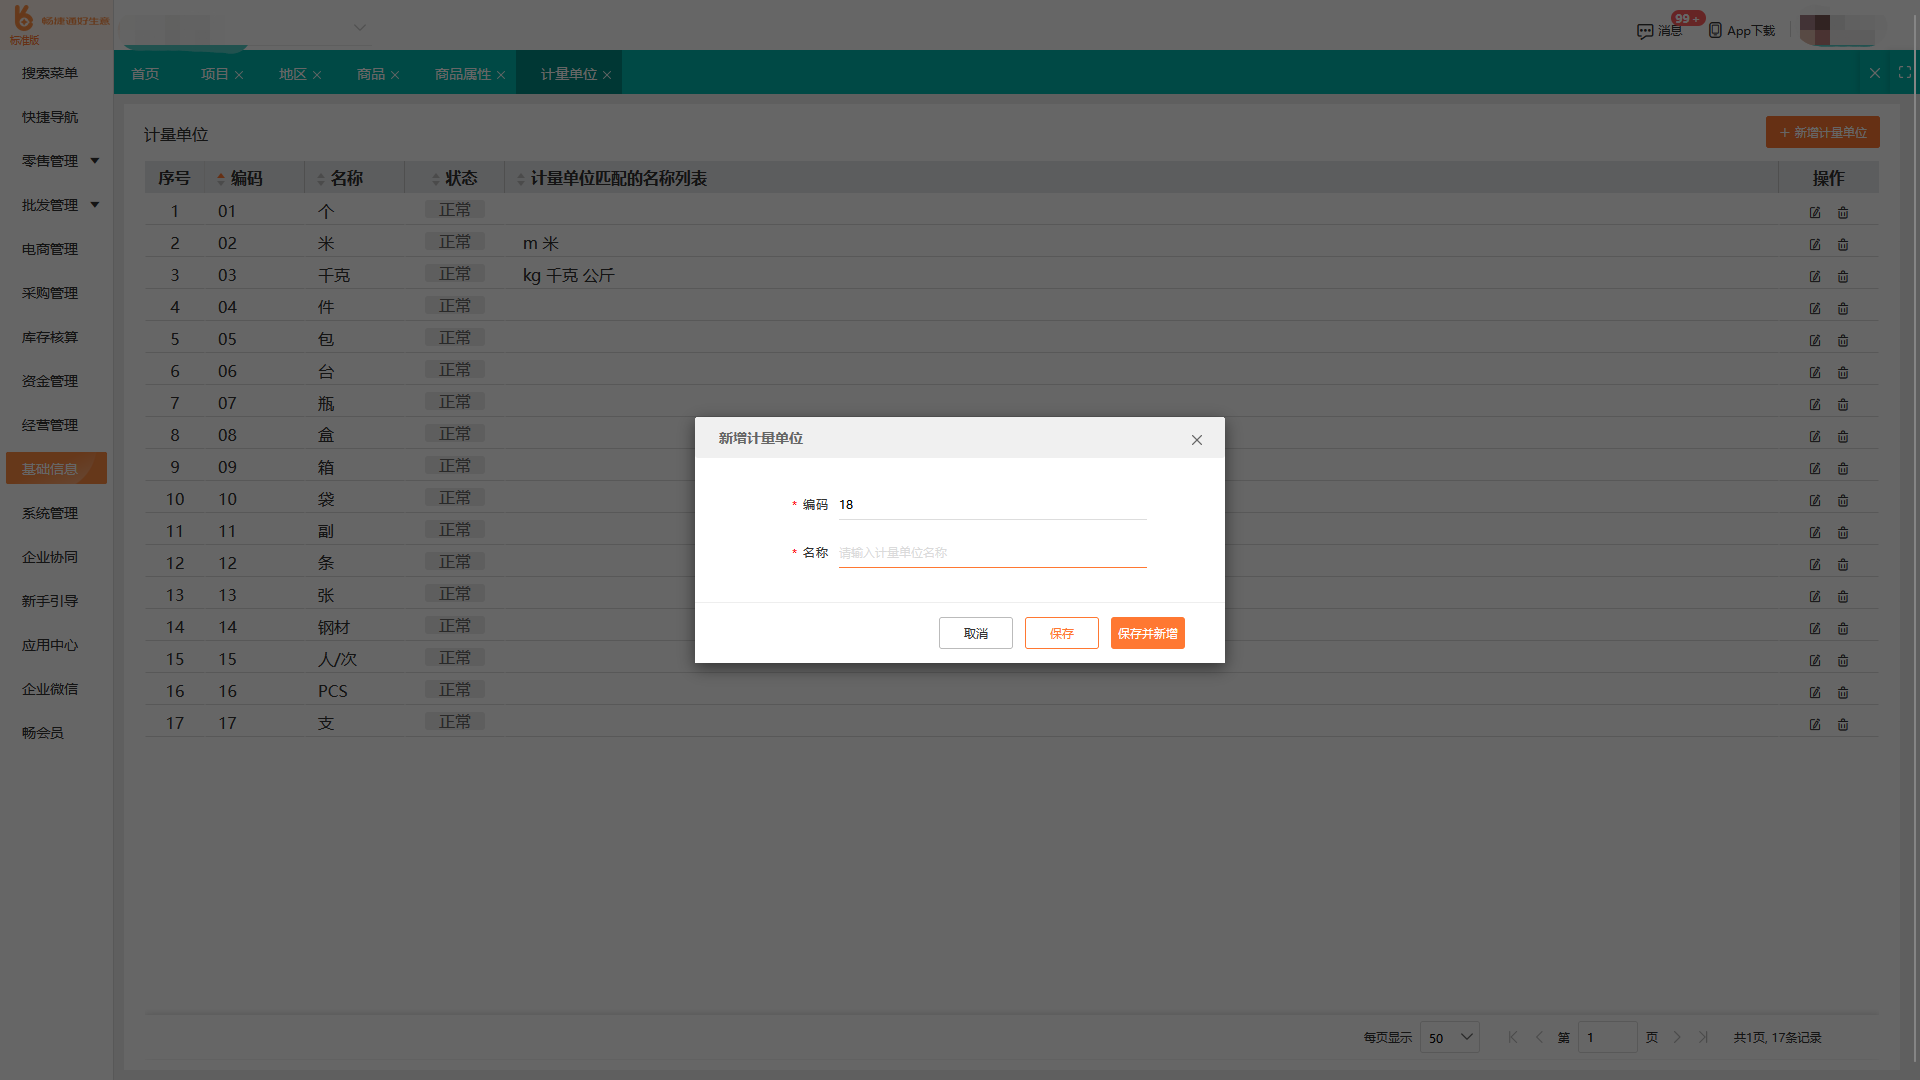Click the delete icon for row 17
Image resolution: width=1920 pixels, height=1080 pixels.
[1844, 723]
